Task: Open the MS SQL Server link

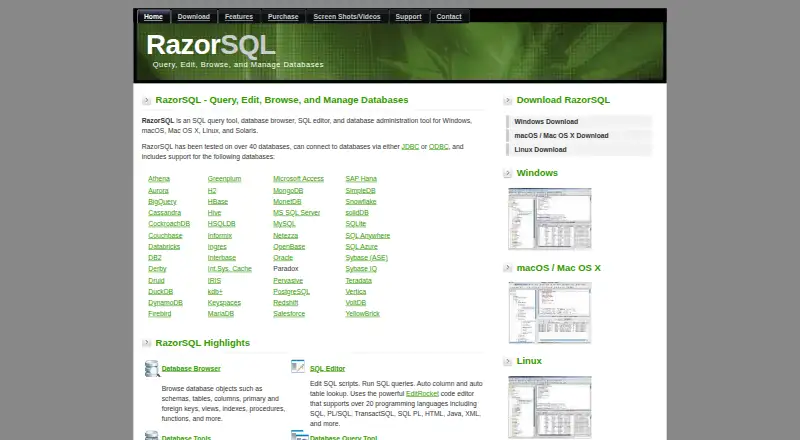Action: [296, 213]
